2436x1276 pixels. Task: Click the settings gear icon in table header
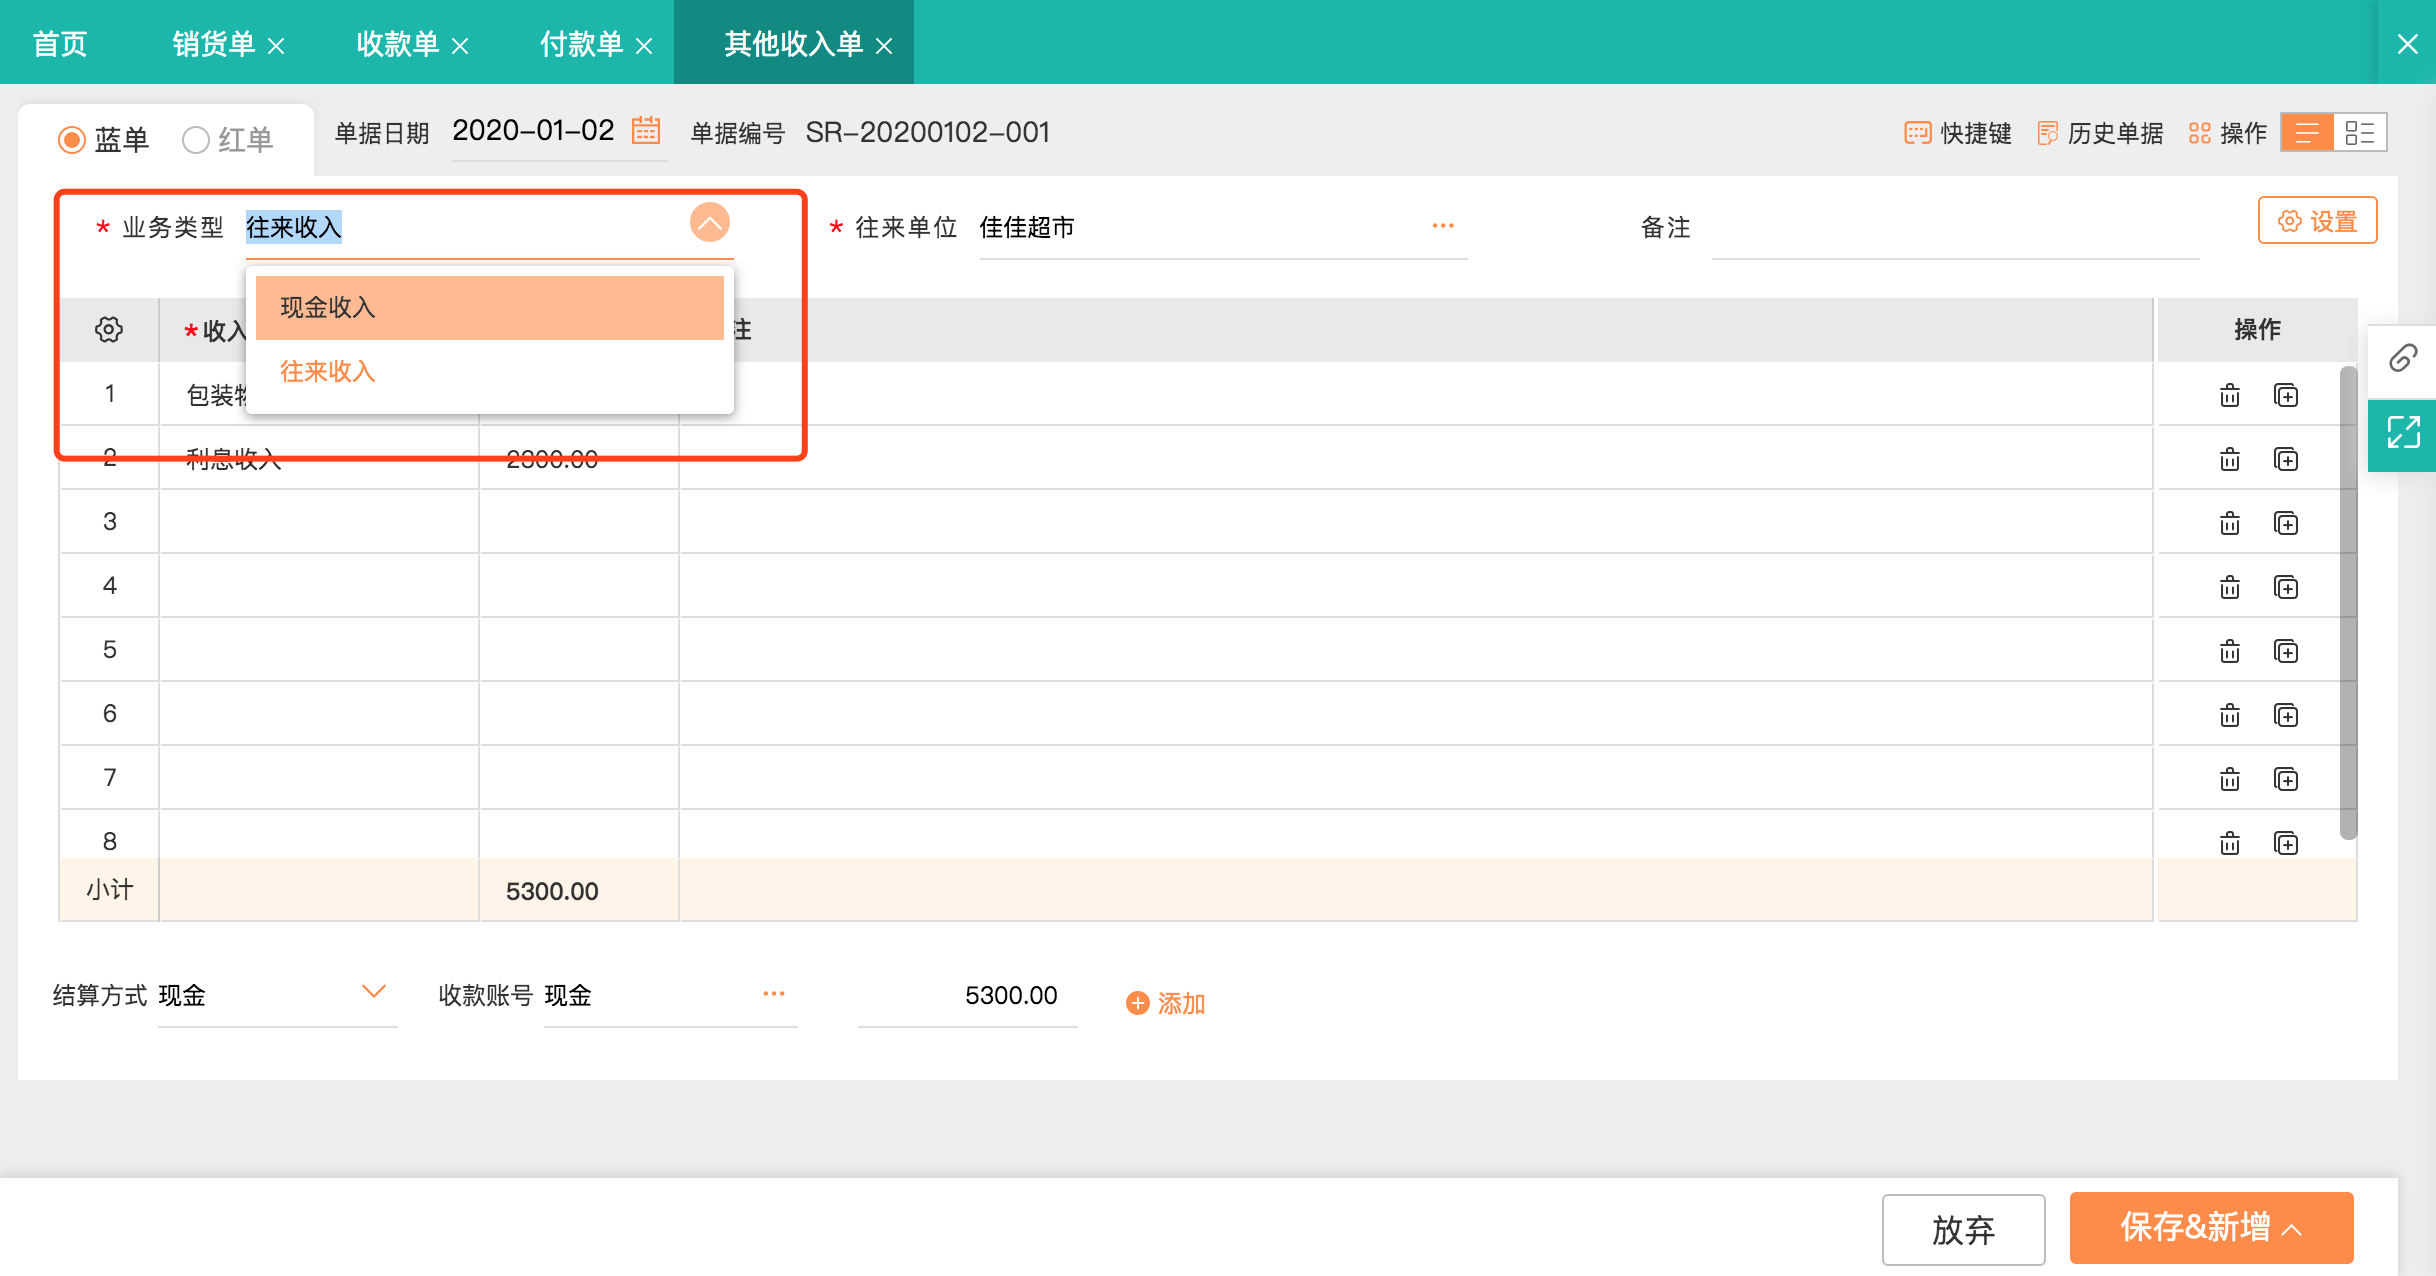tap(108, 330)
